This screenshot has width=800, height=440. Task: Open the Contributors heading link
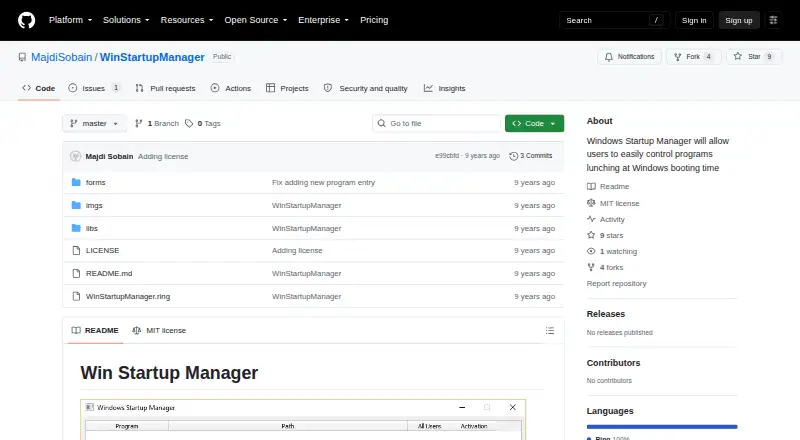(x=613, y=363)
